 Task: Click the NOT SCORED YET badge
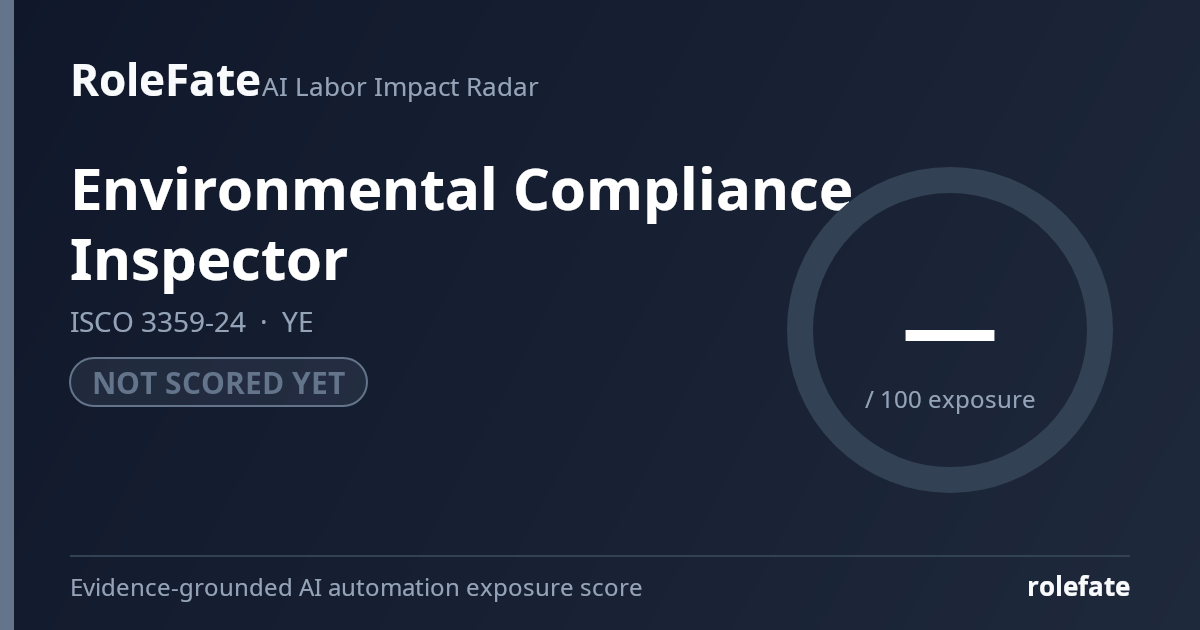pyautogui.click(x=218, y=382)
